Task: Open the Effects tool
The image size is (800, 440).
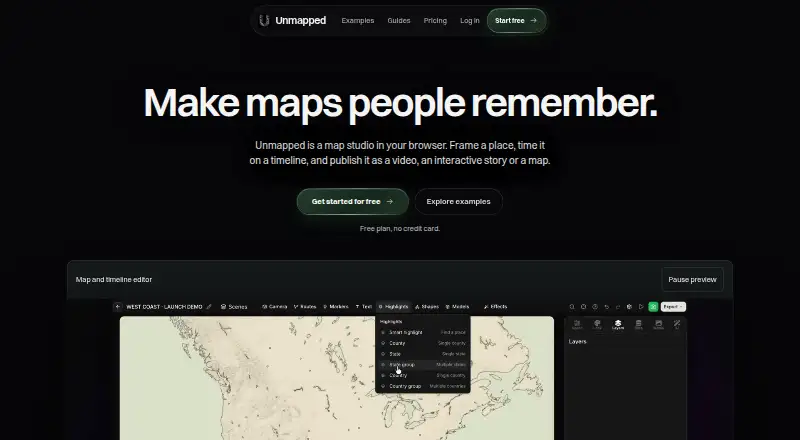Action: coord(495,307)
